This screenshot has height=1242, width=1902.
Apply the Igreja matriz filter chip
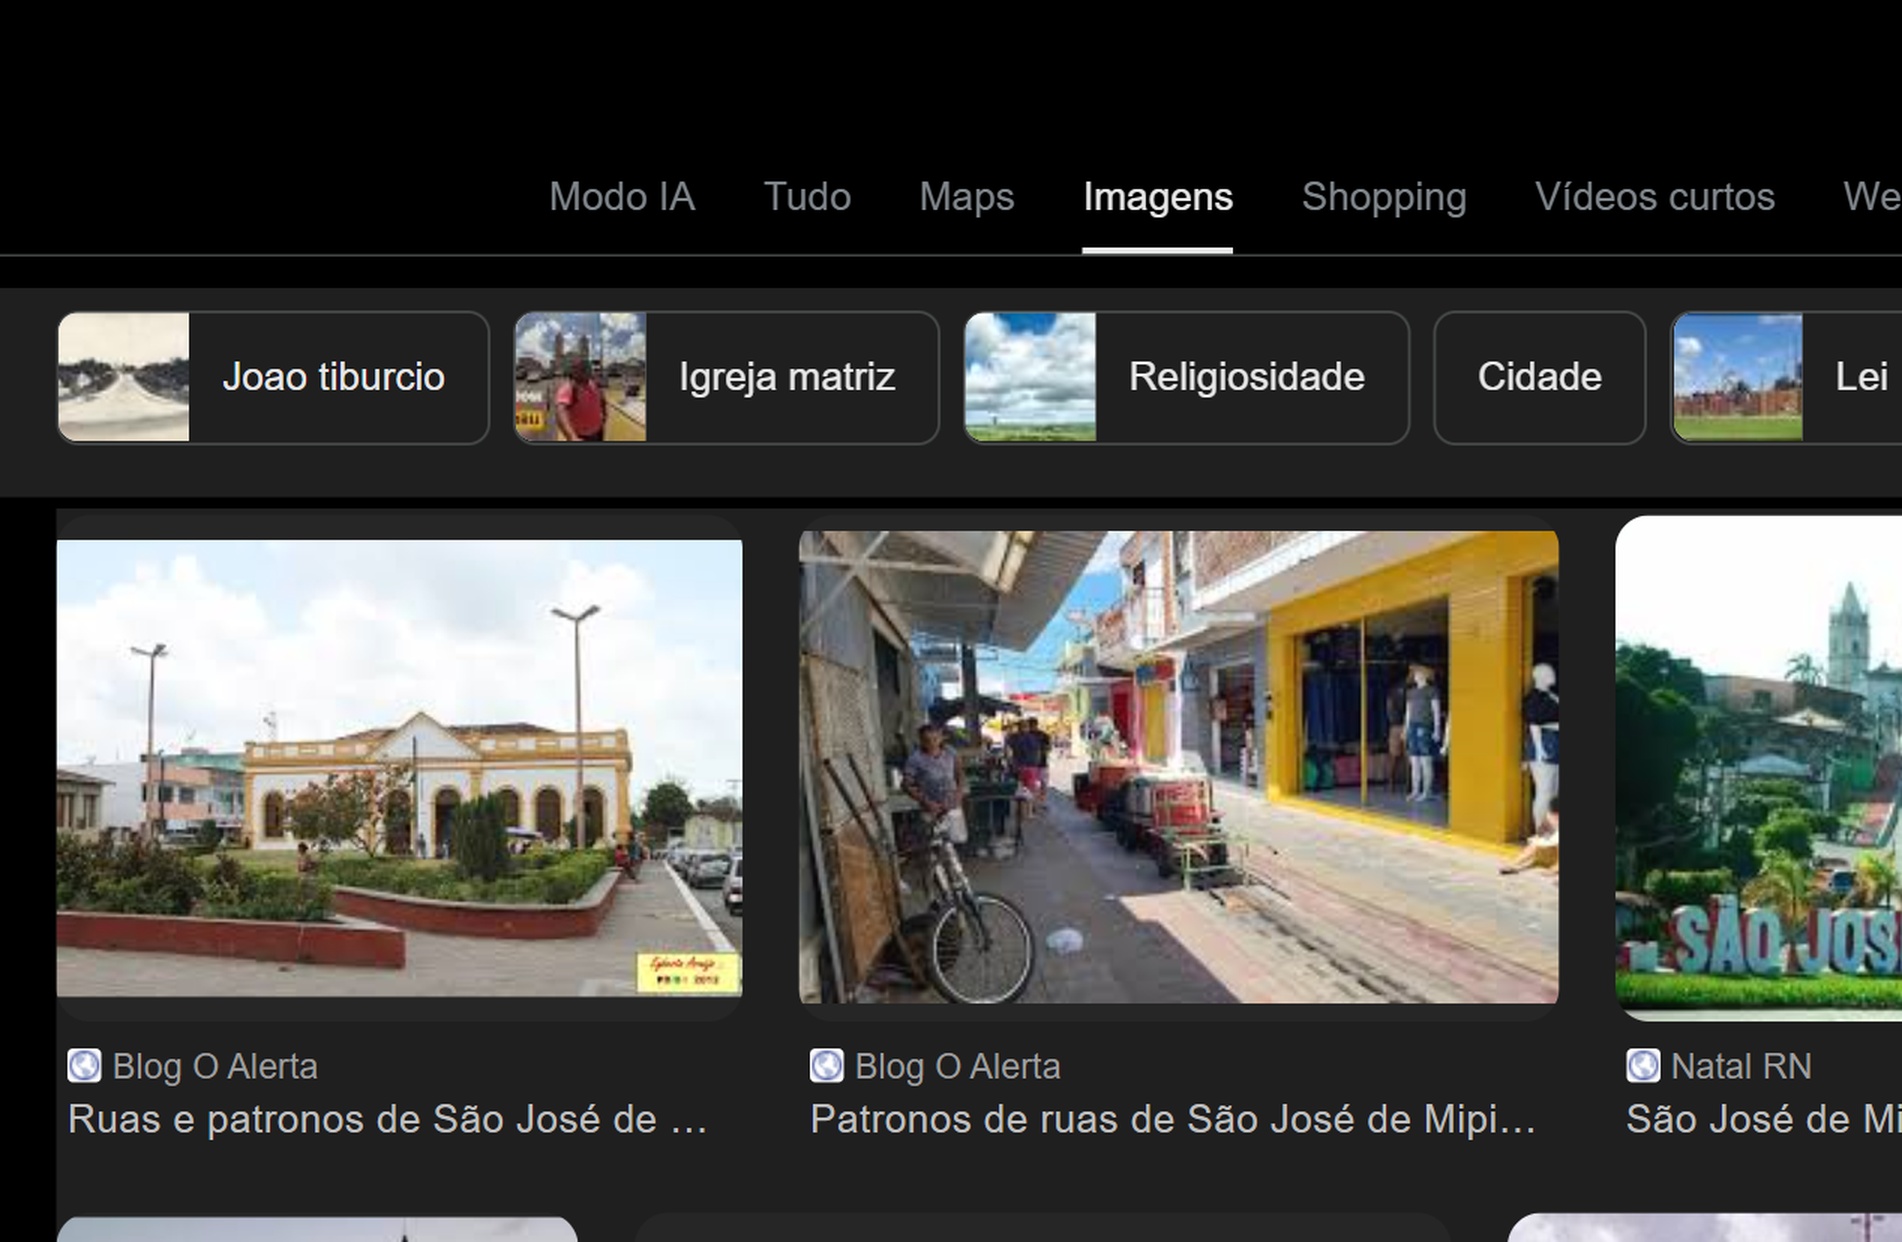(726, 377)
